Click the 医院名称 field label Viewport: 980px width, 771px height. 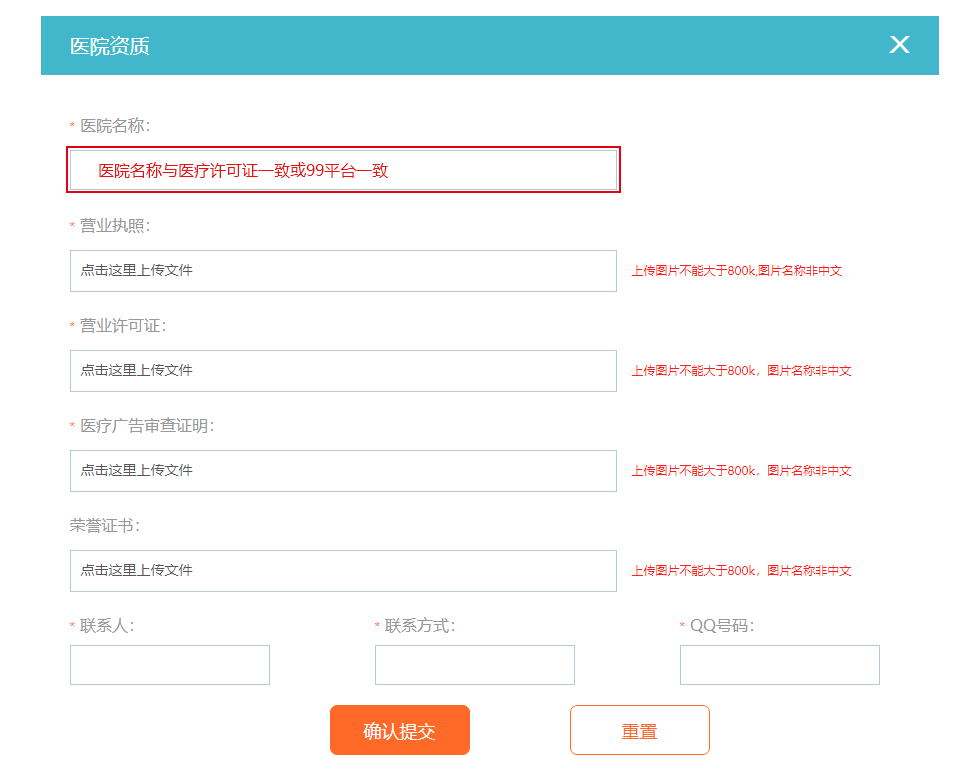point(114,126)
